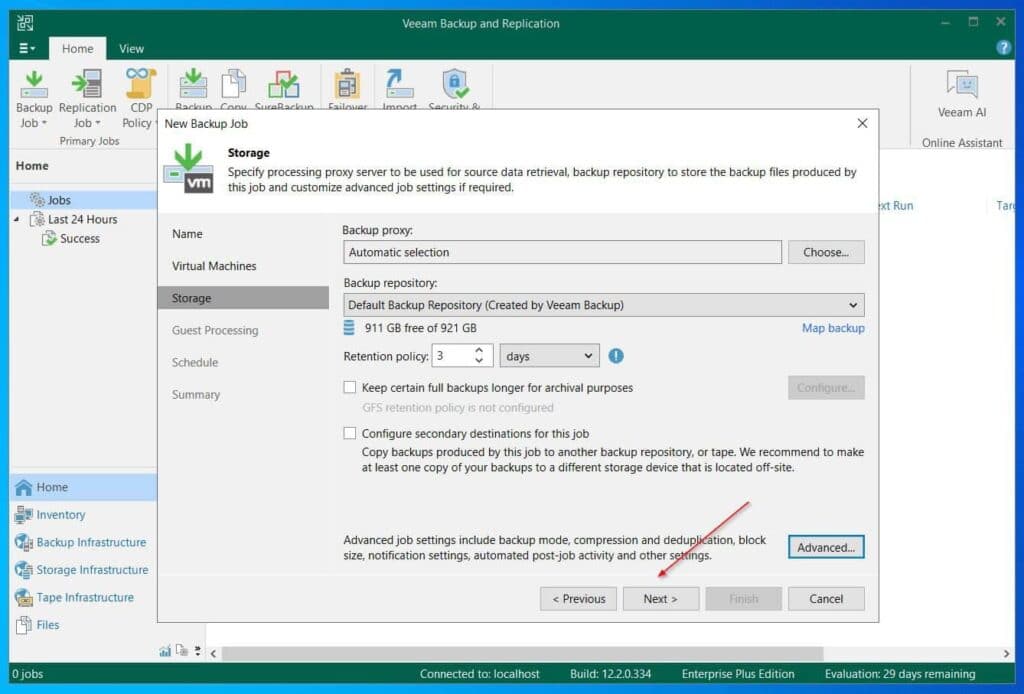Click the pages icon below navigation pane
This screenshot has width=1024, height=694.
[x=182, y=651]
